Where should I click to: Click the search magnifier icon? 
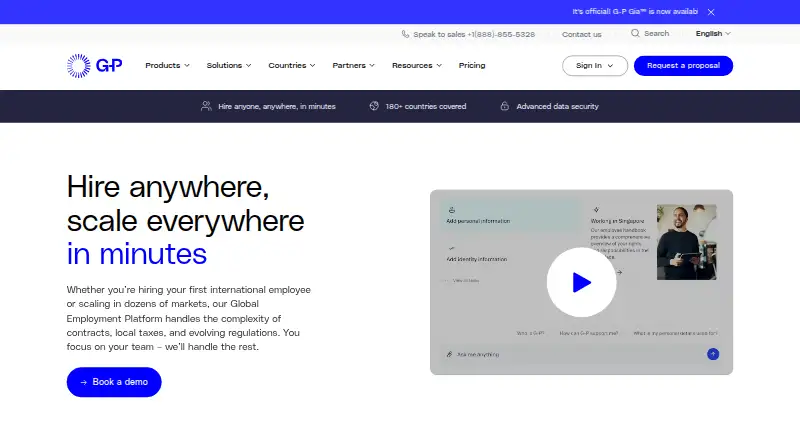(x=635, y=33)
